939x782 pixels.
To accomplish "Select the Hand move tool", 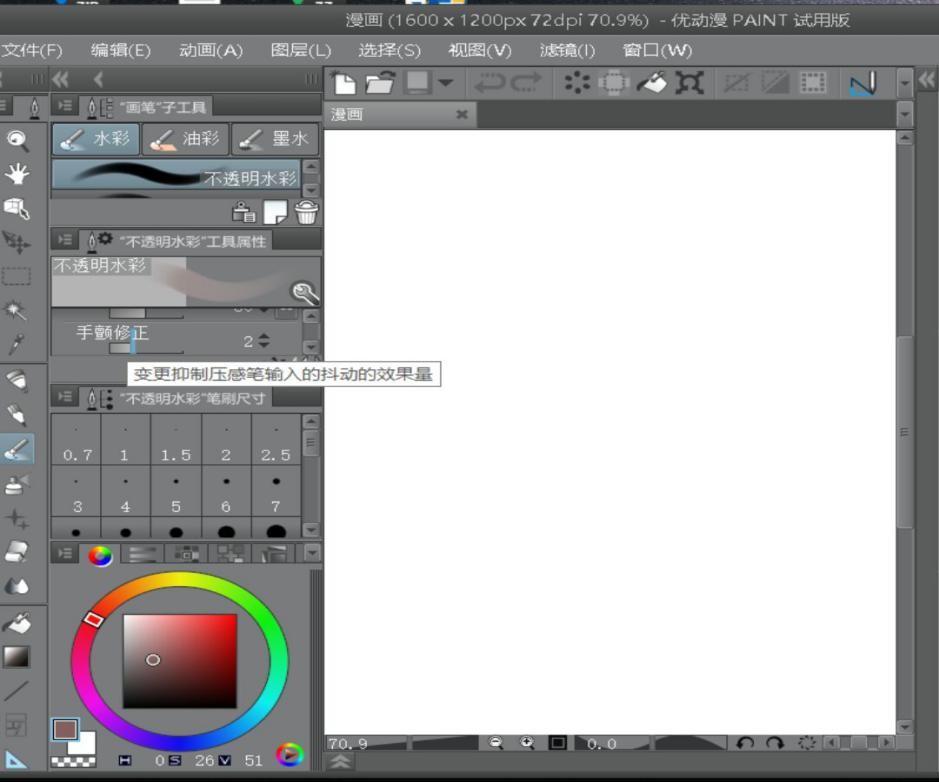I will 17,175.
